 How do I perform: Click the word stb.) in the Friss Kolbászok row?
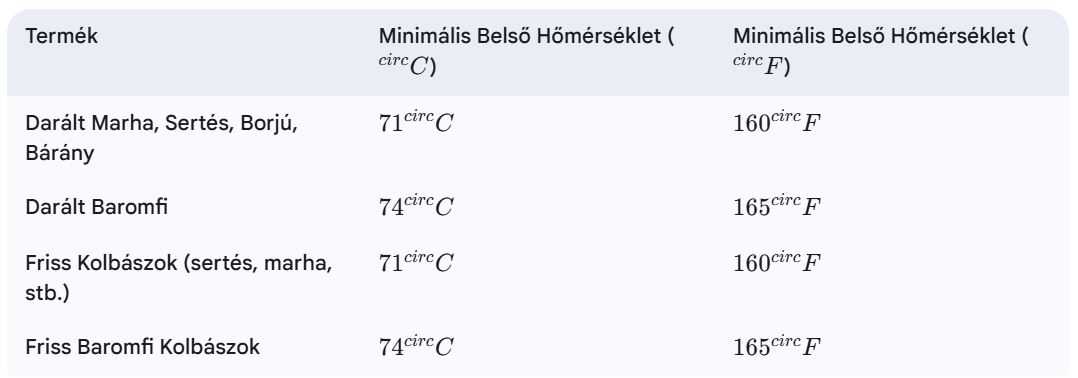(47, 292)
